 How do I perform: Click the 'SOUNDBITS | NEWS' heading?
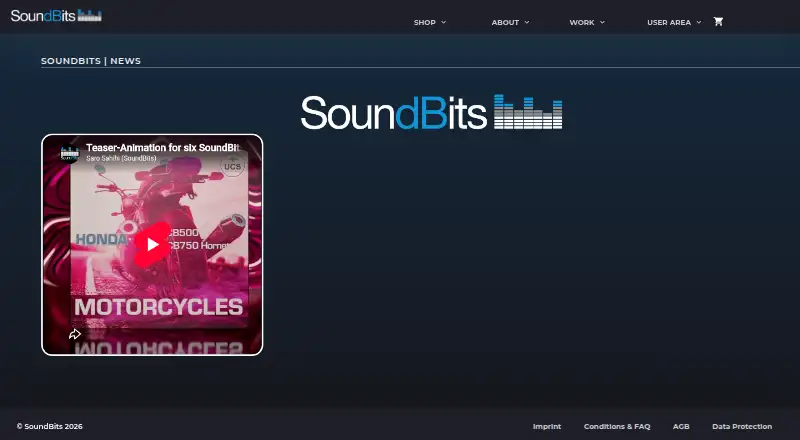click(91, 61)
